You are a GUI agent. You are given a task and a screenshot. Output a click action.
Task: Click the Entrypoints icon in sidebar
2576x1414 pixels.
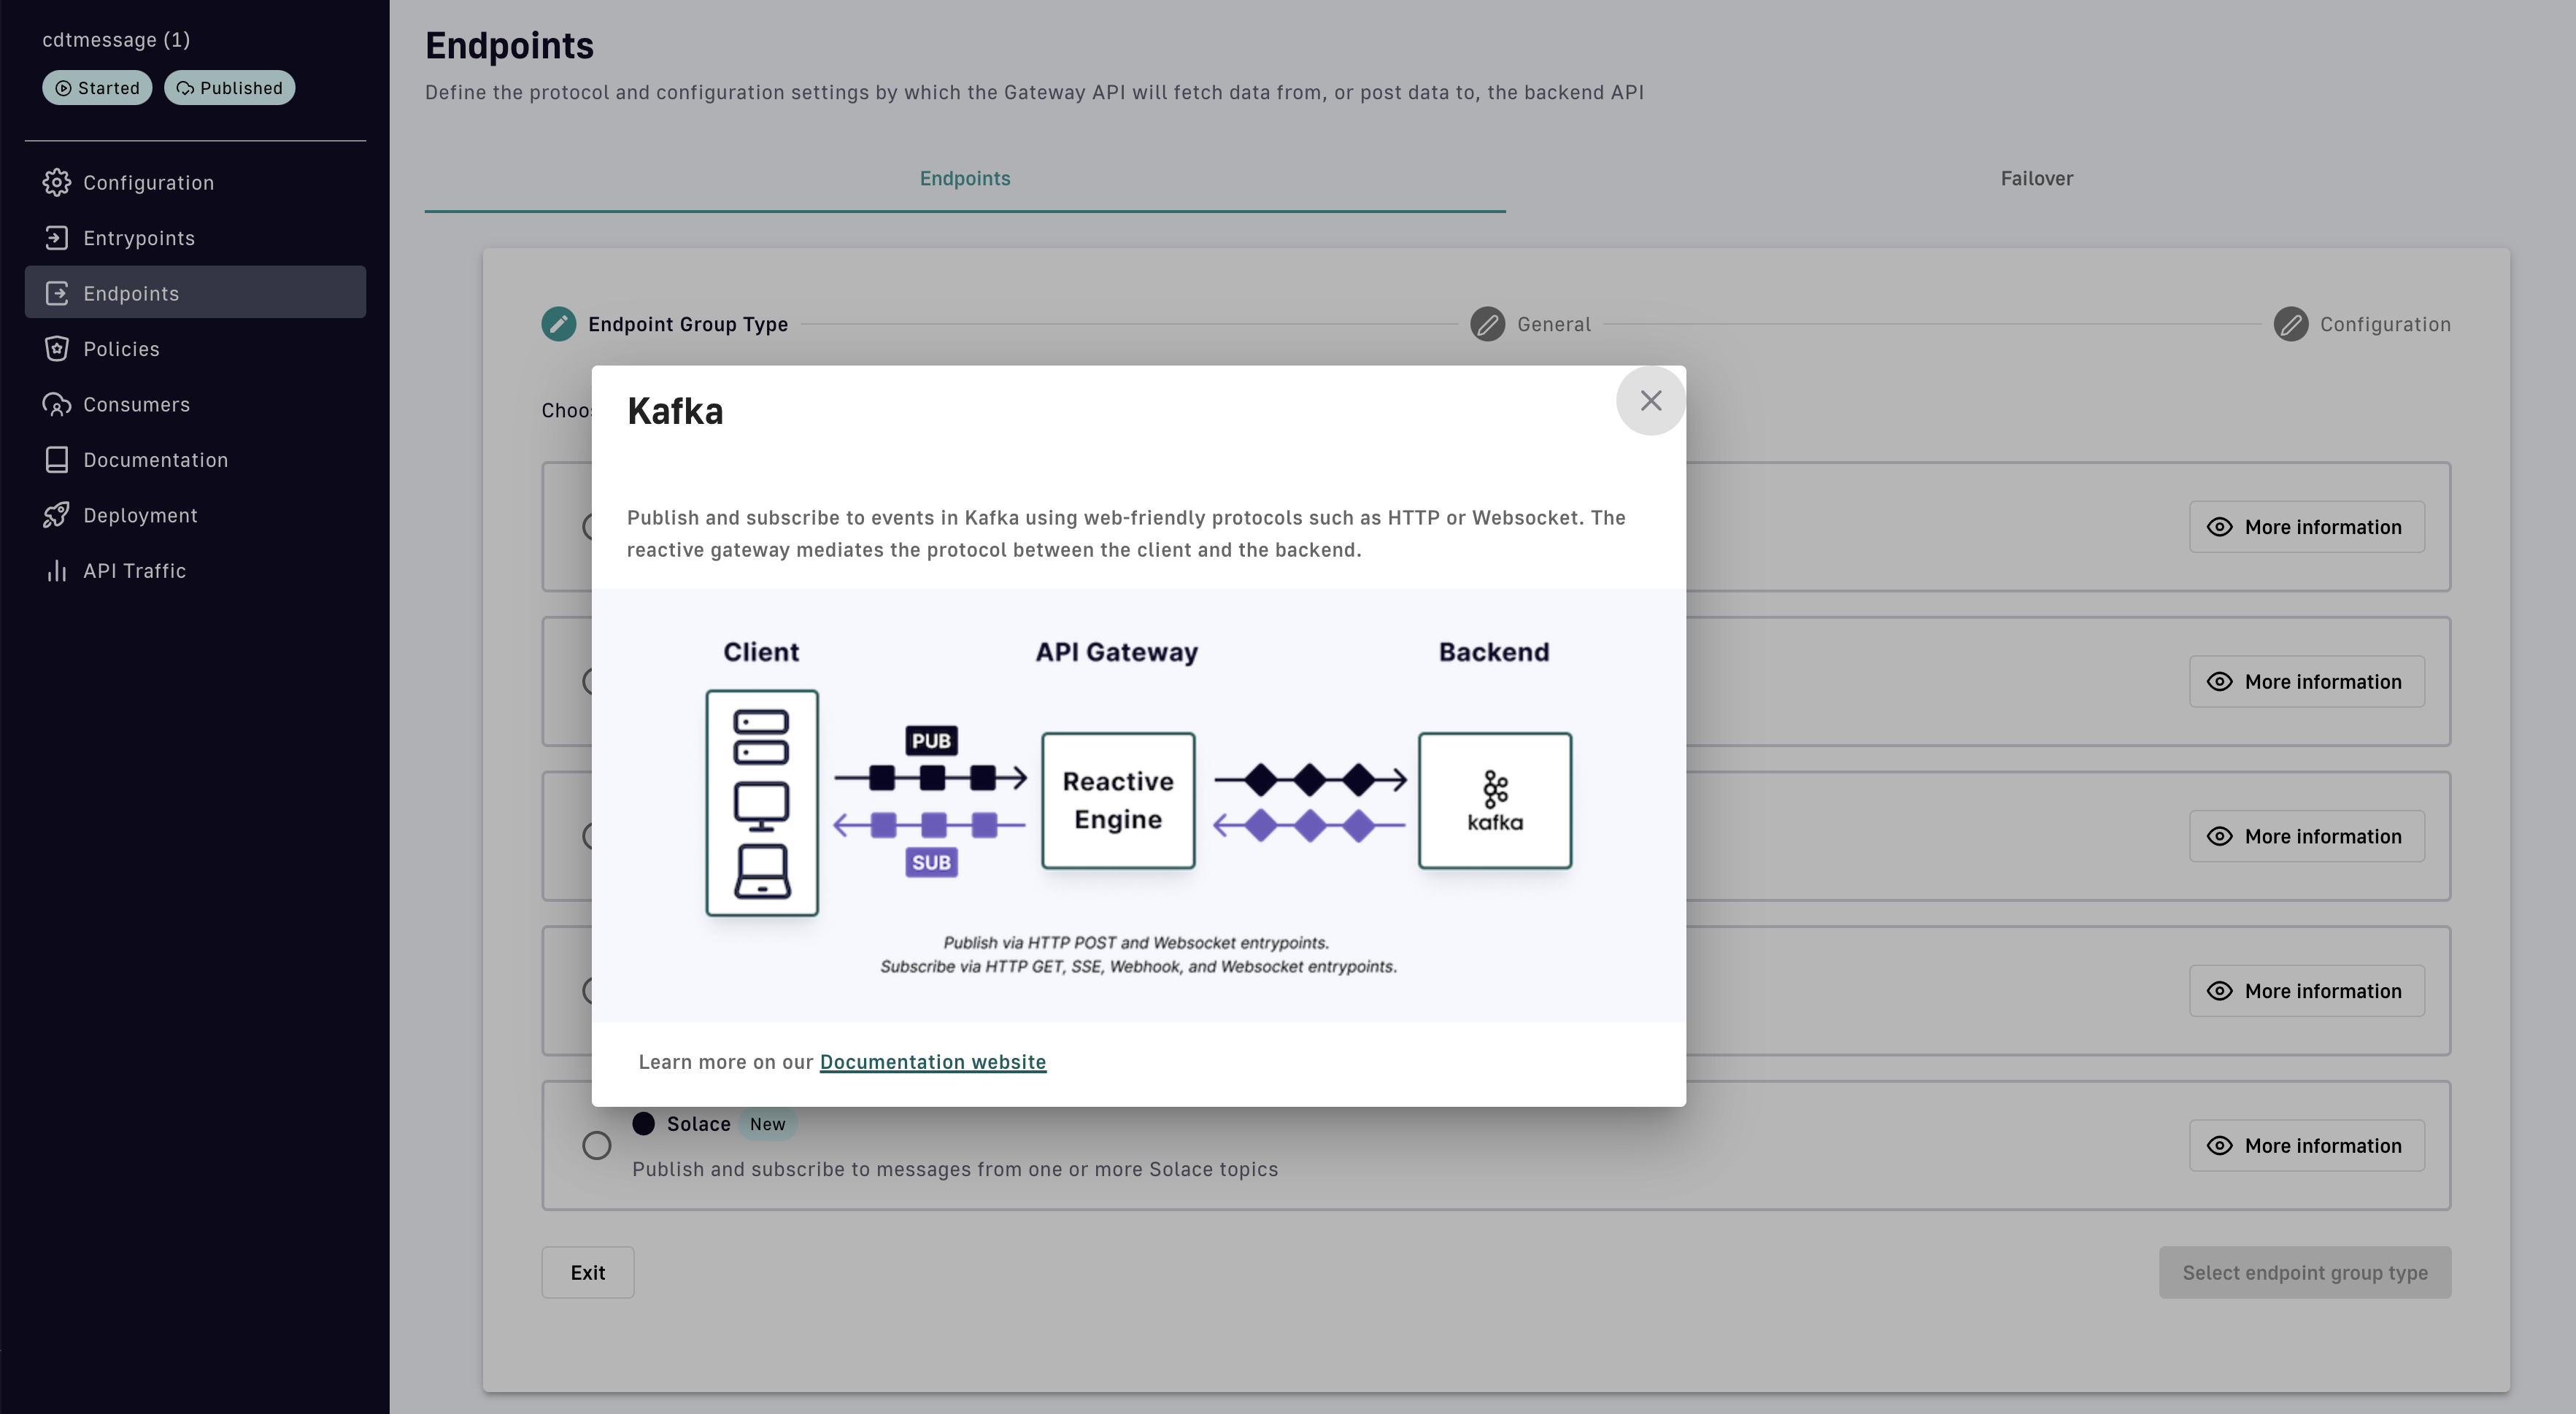tap(57, 238)
